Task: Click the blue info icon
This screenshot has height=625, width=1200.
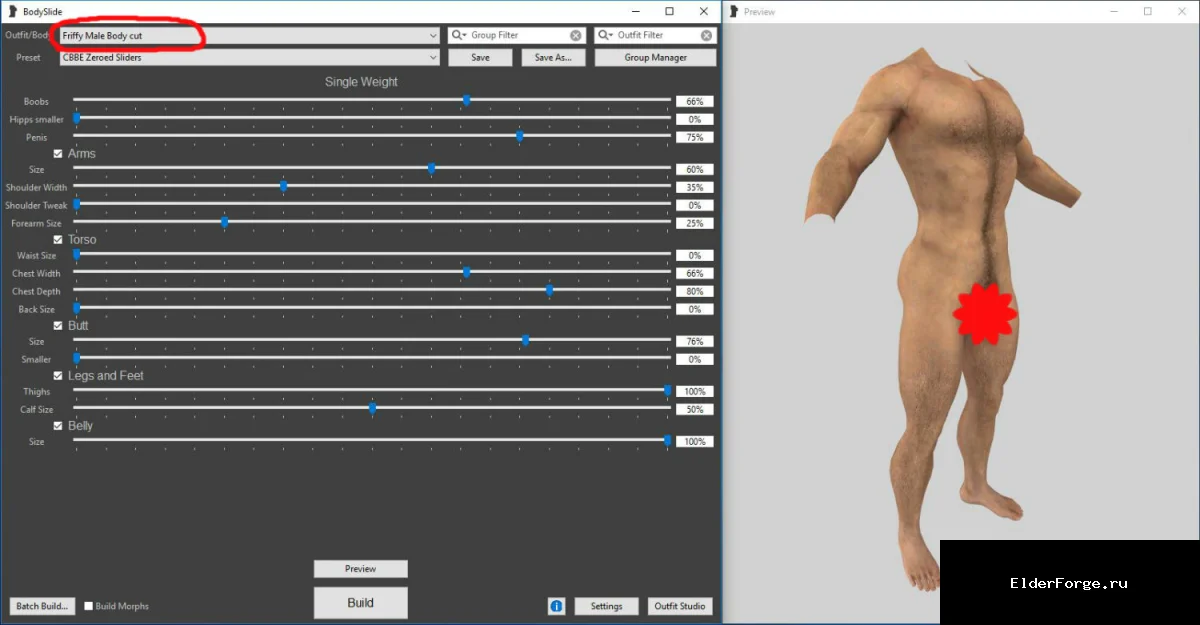Action: click(556, 606)
